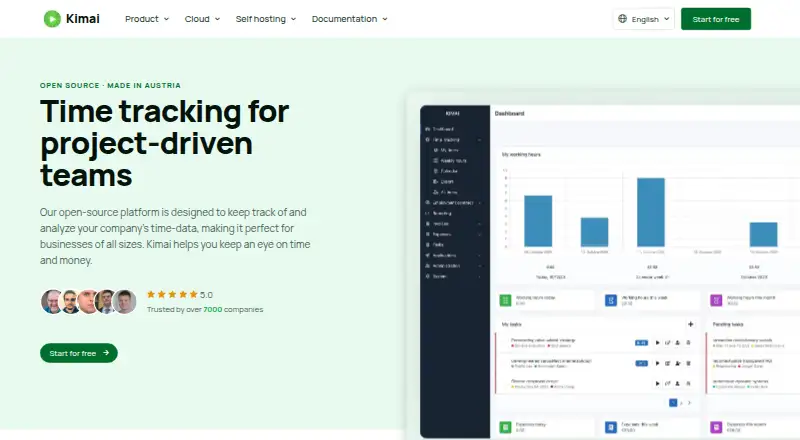Click the 5.0 rating value

tap(206, 295)
